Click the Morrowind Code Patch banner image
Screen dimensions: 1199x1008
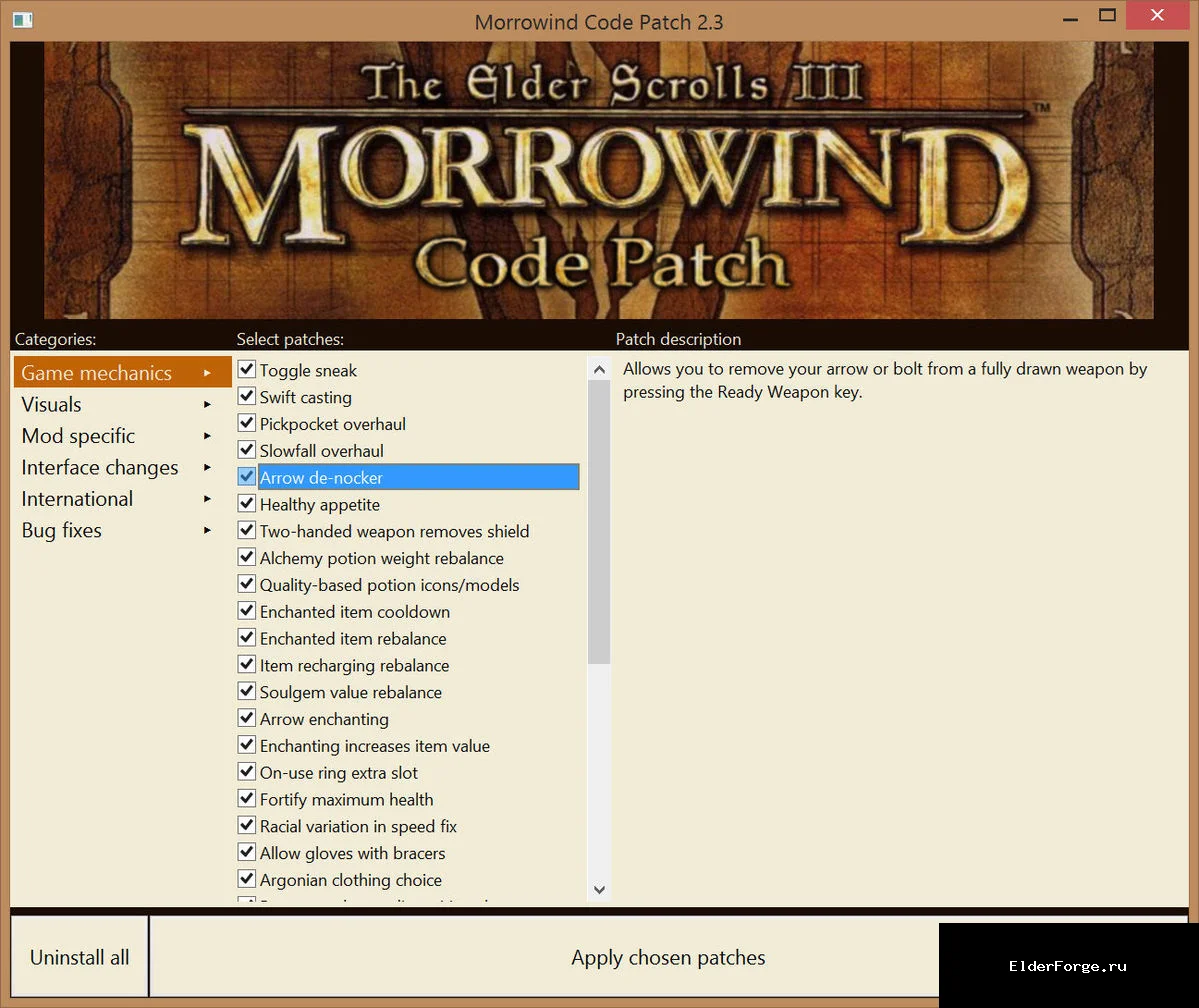coord(598,180)
